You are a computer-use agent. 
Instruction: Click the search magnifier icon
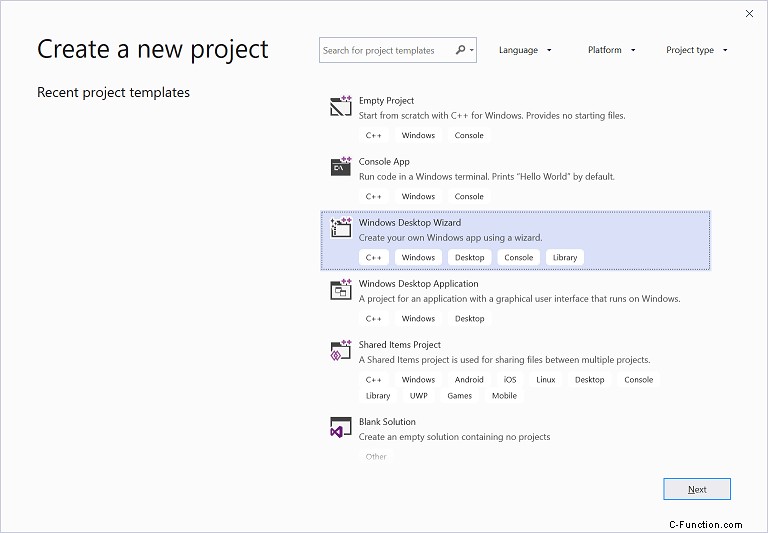pos(461,50)
